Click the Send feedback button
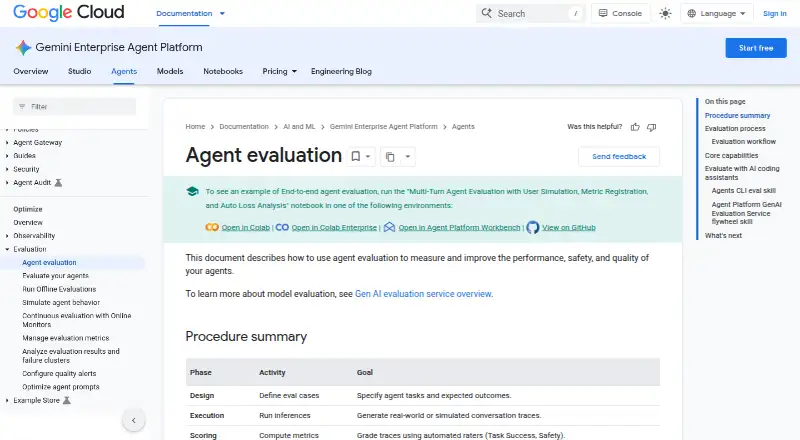Viewport: 800px width, 440px height. 619,156
